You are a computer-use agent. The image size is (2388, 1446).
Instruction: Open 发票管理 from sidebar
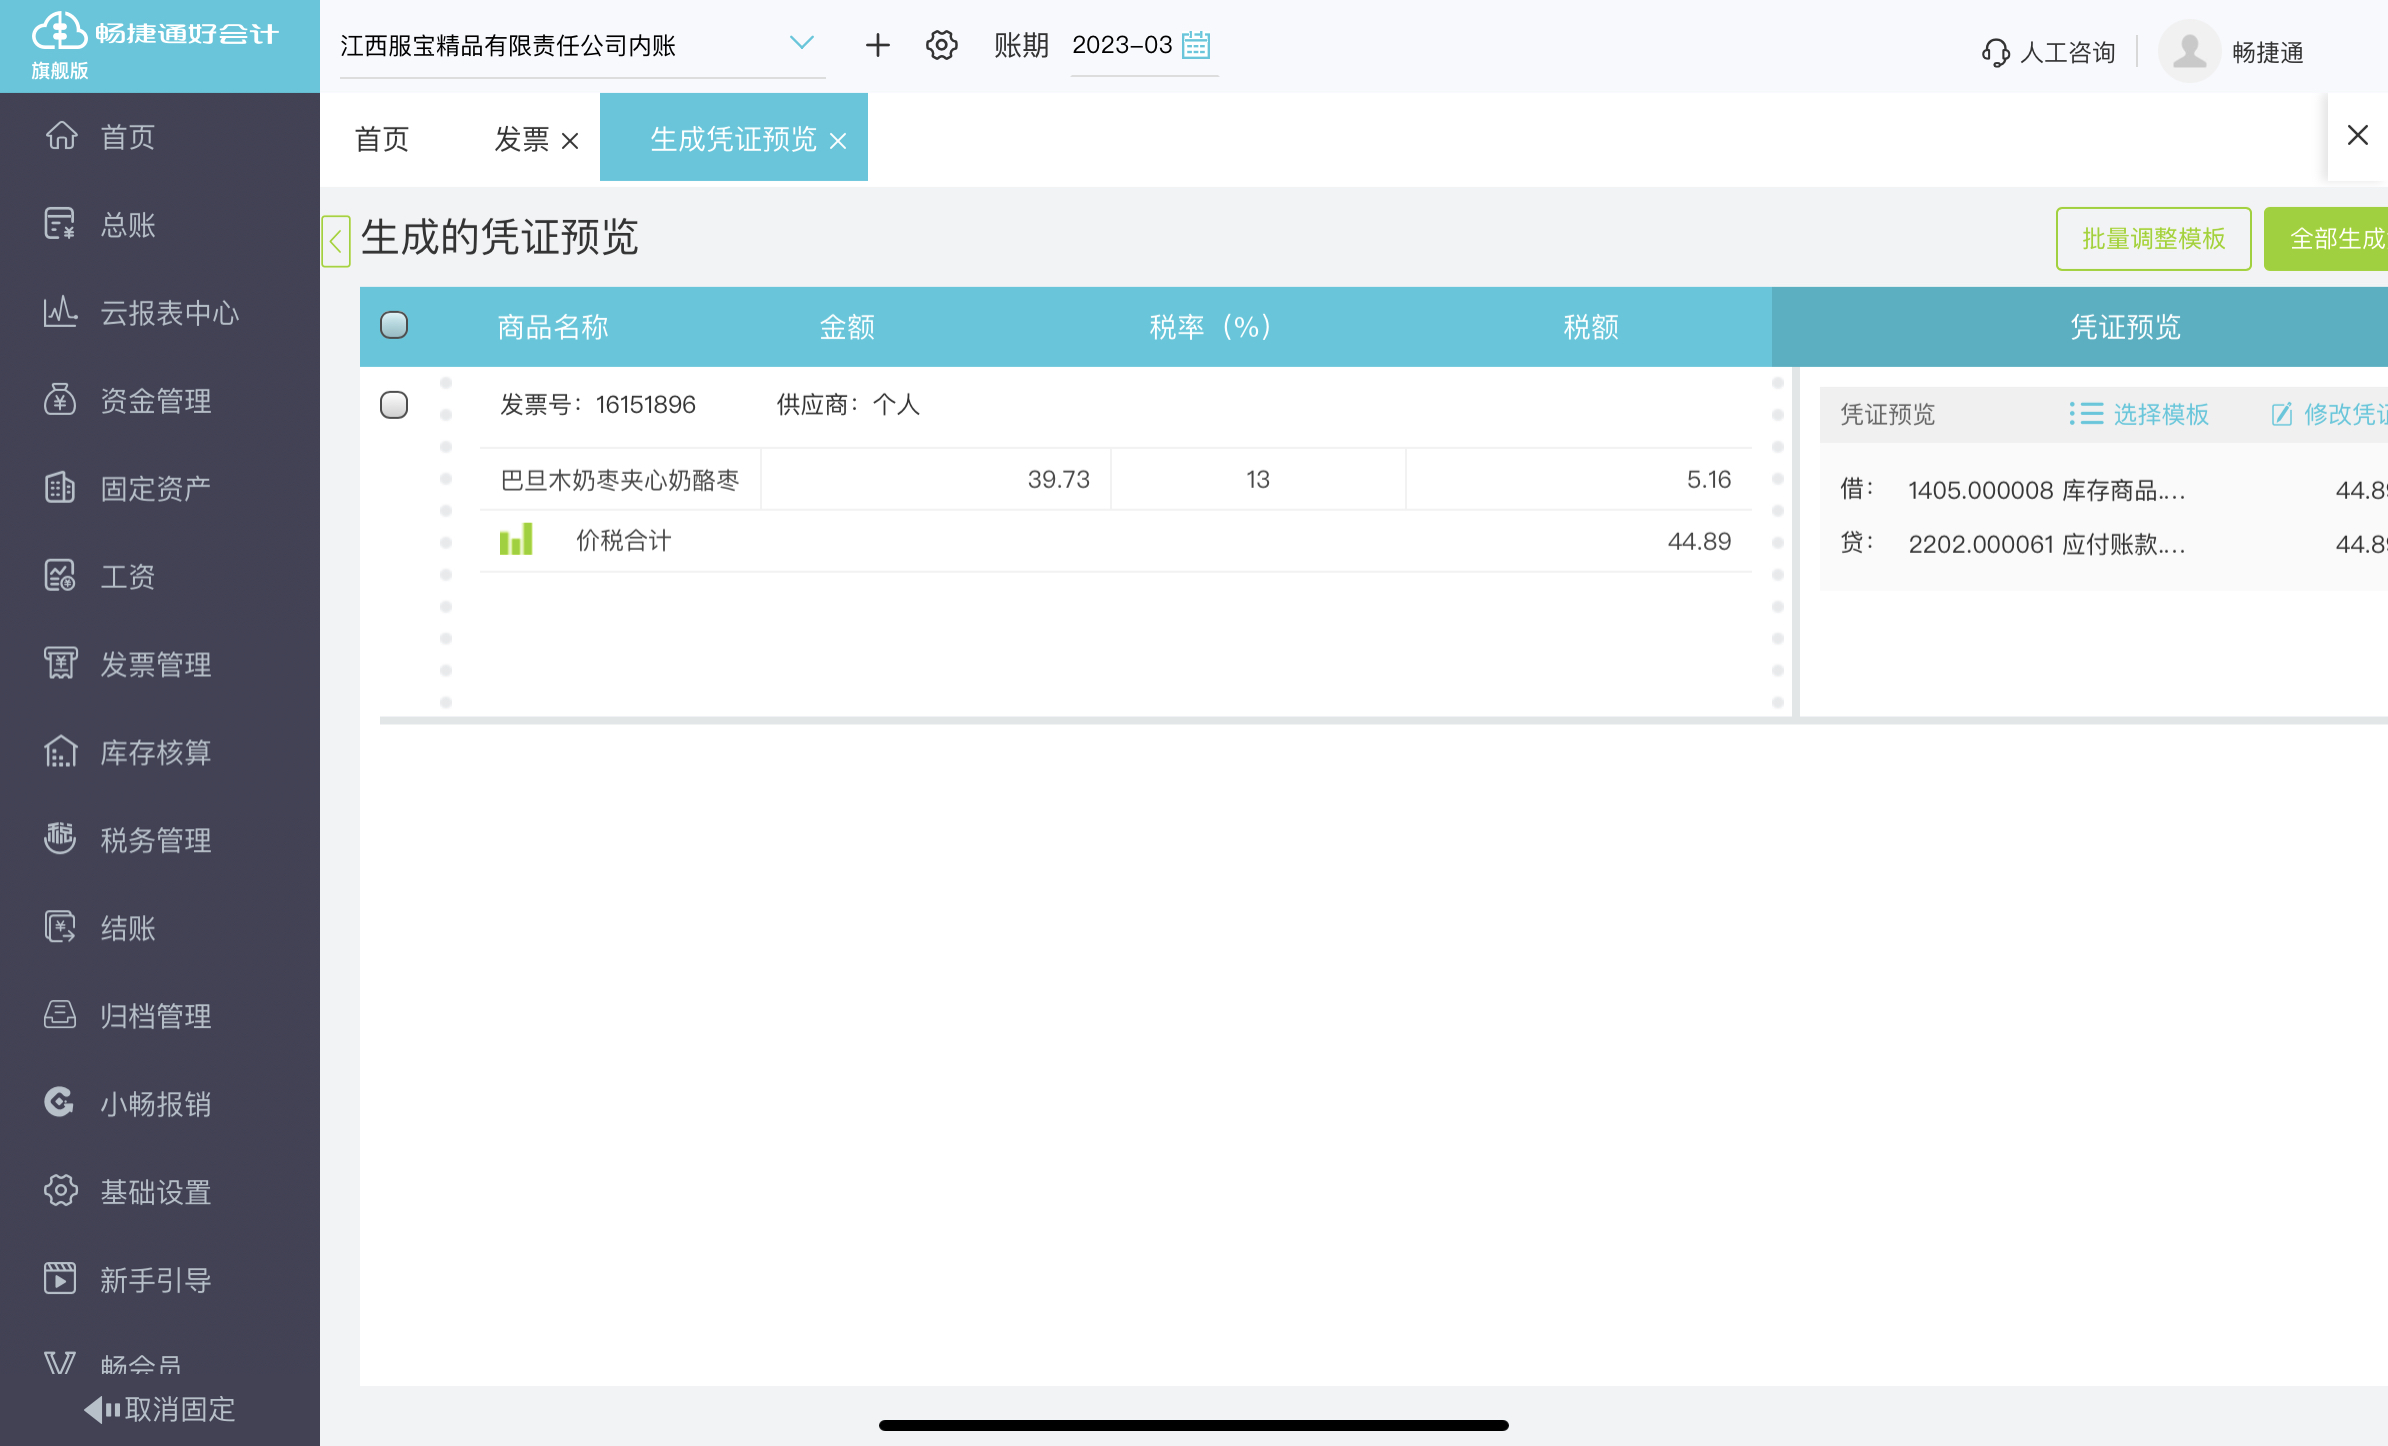pyautogui.click(x=152, y=663)
